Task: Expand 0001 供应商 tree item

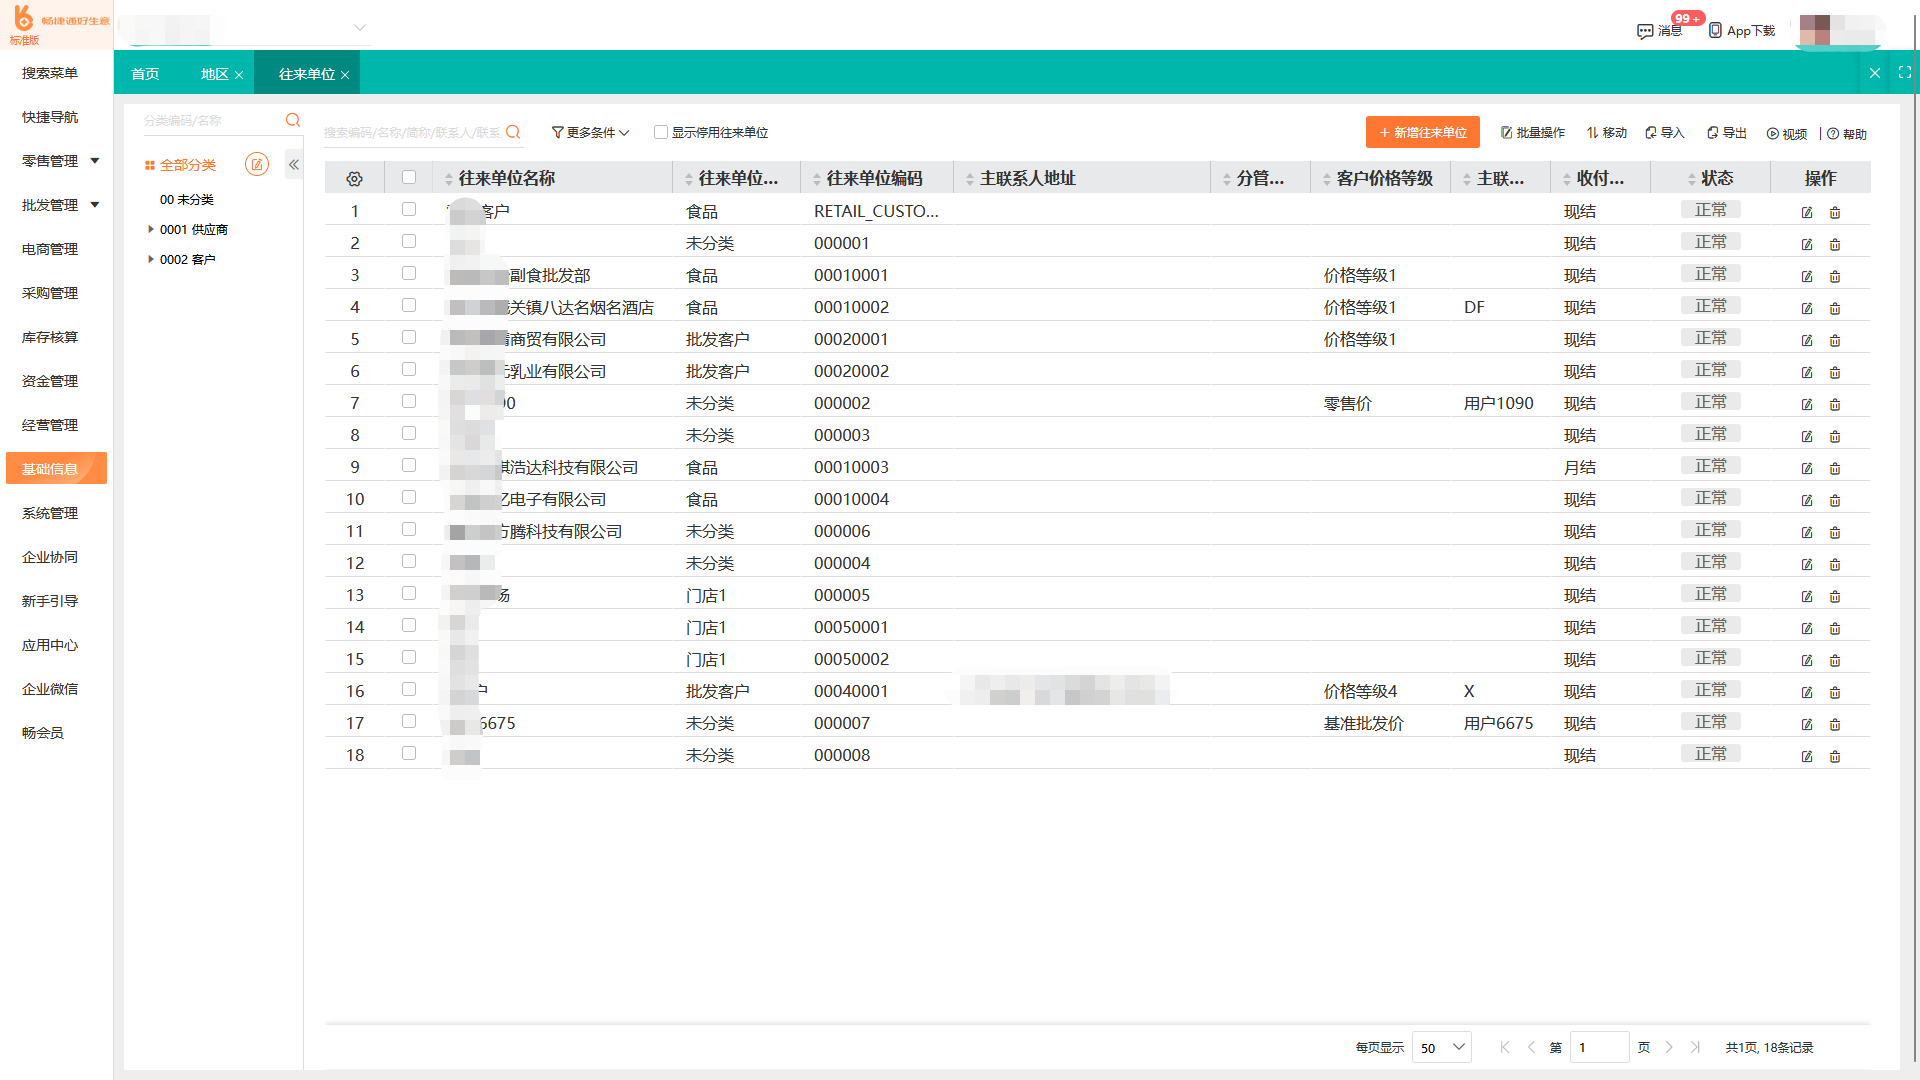Action: pos(149,229)
